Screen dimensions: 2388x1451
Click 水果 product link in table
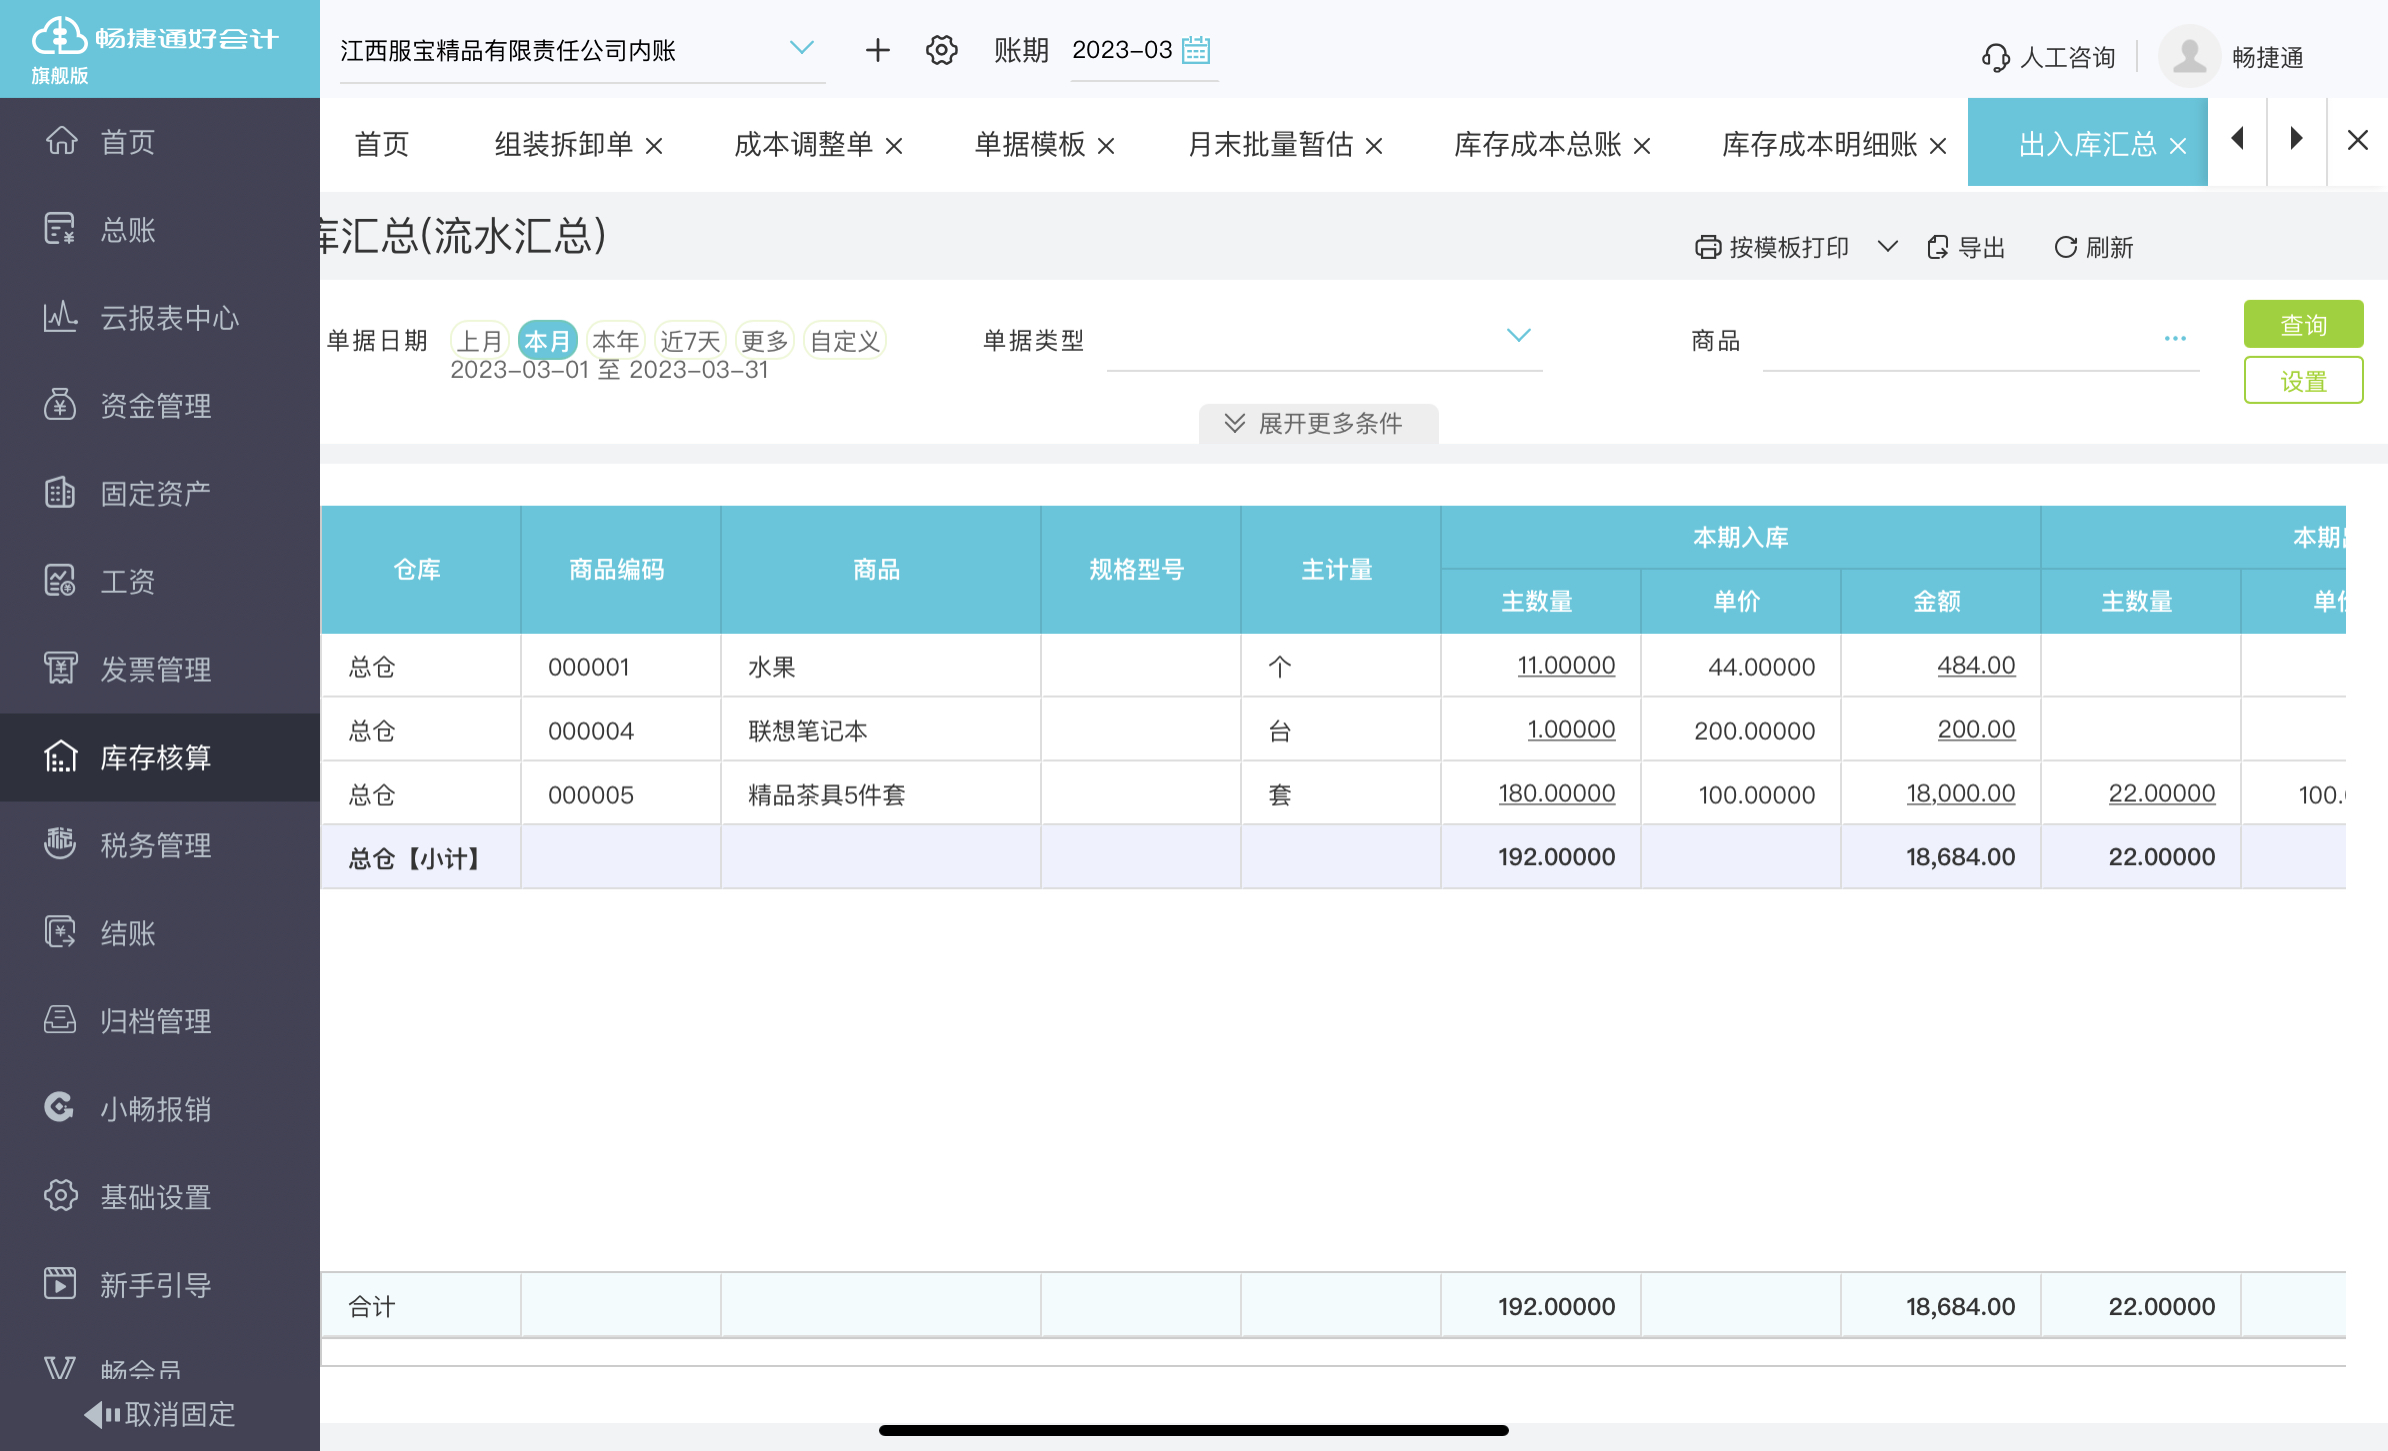pos(769,665)
